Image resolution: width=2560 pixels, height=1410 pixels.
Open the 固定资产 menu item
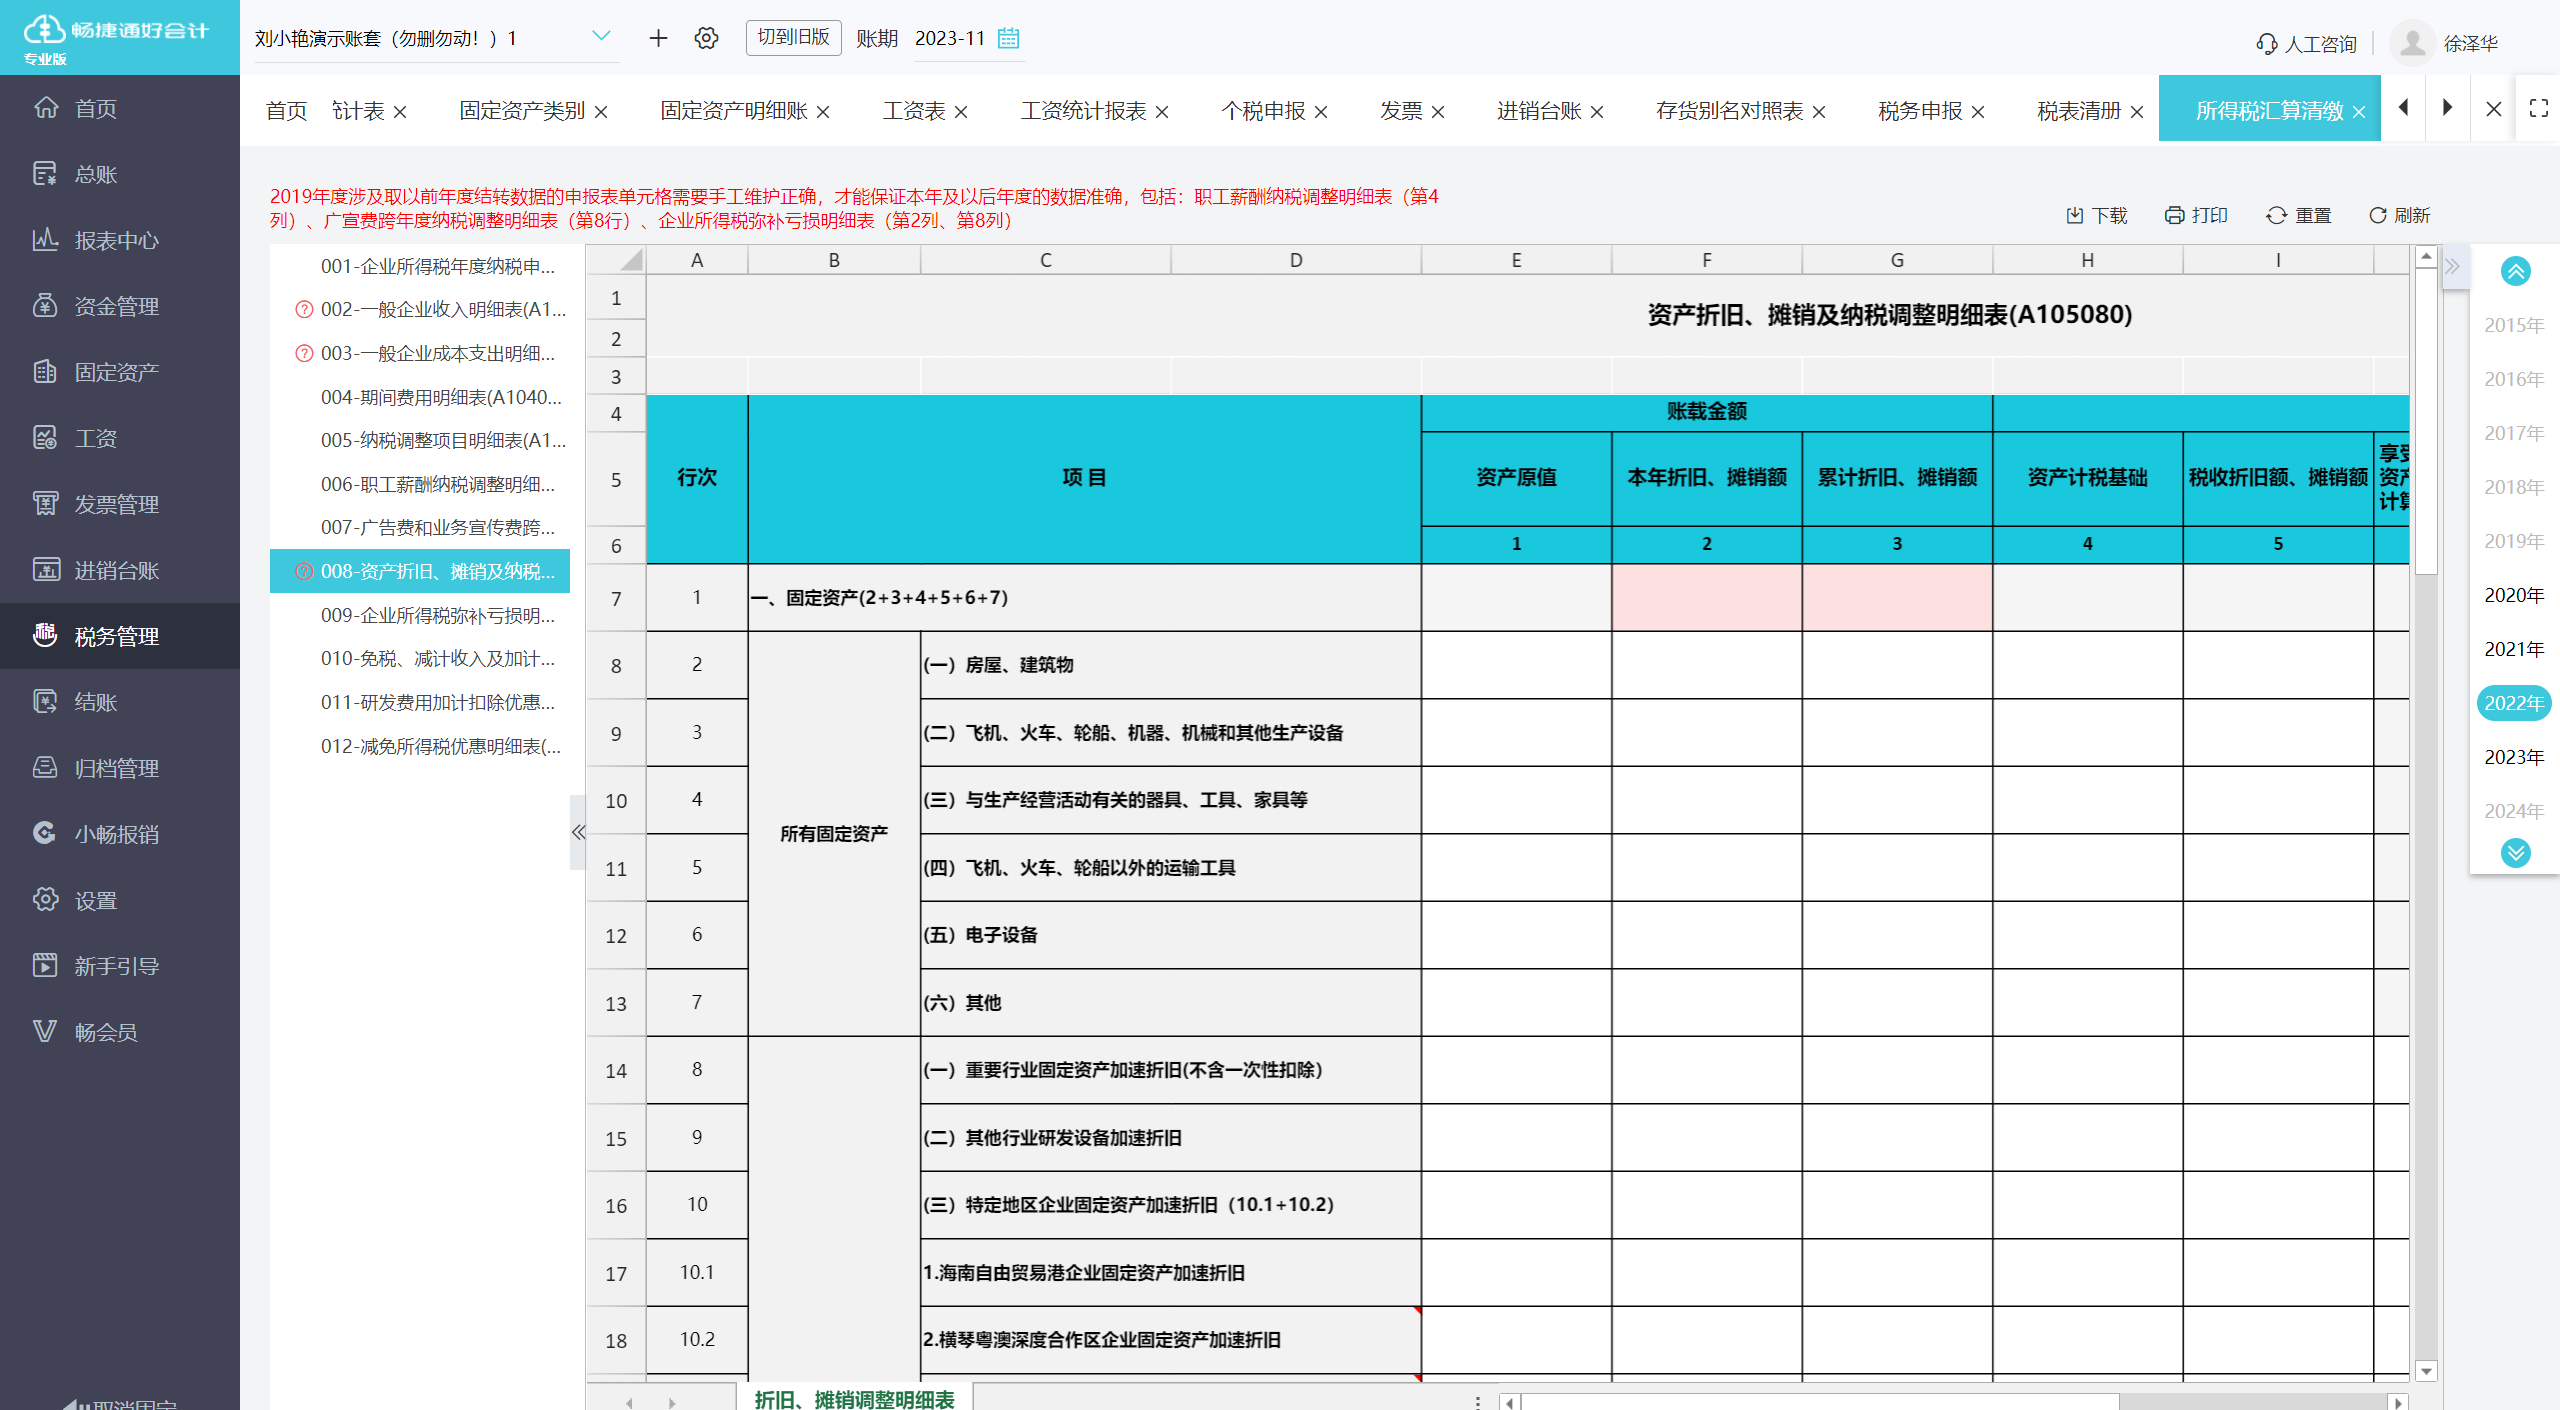(120, 372)
